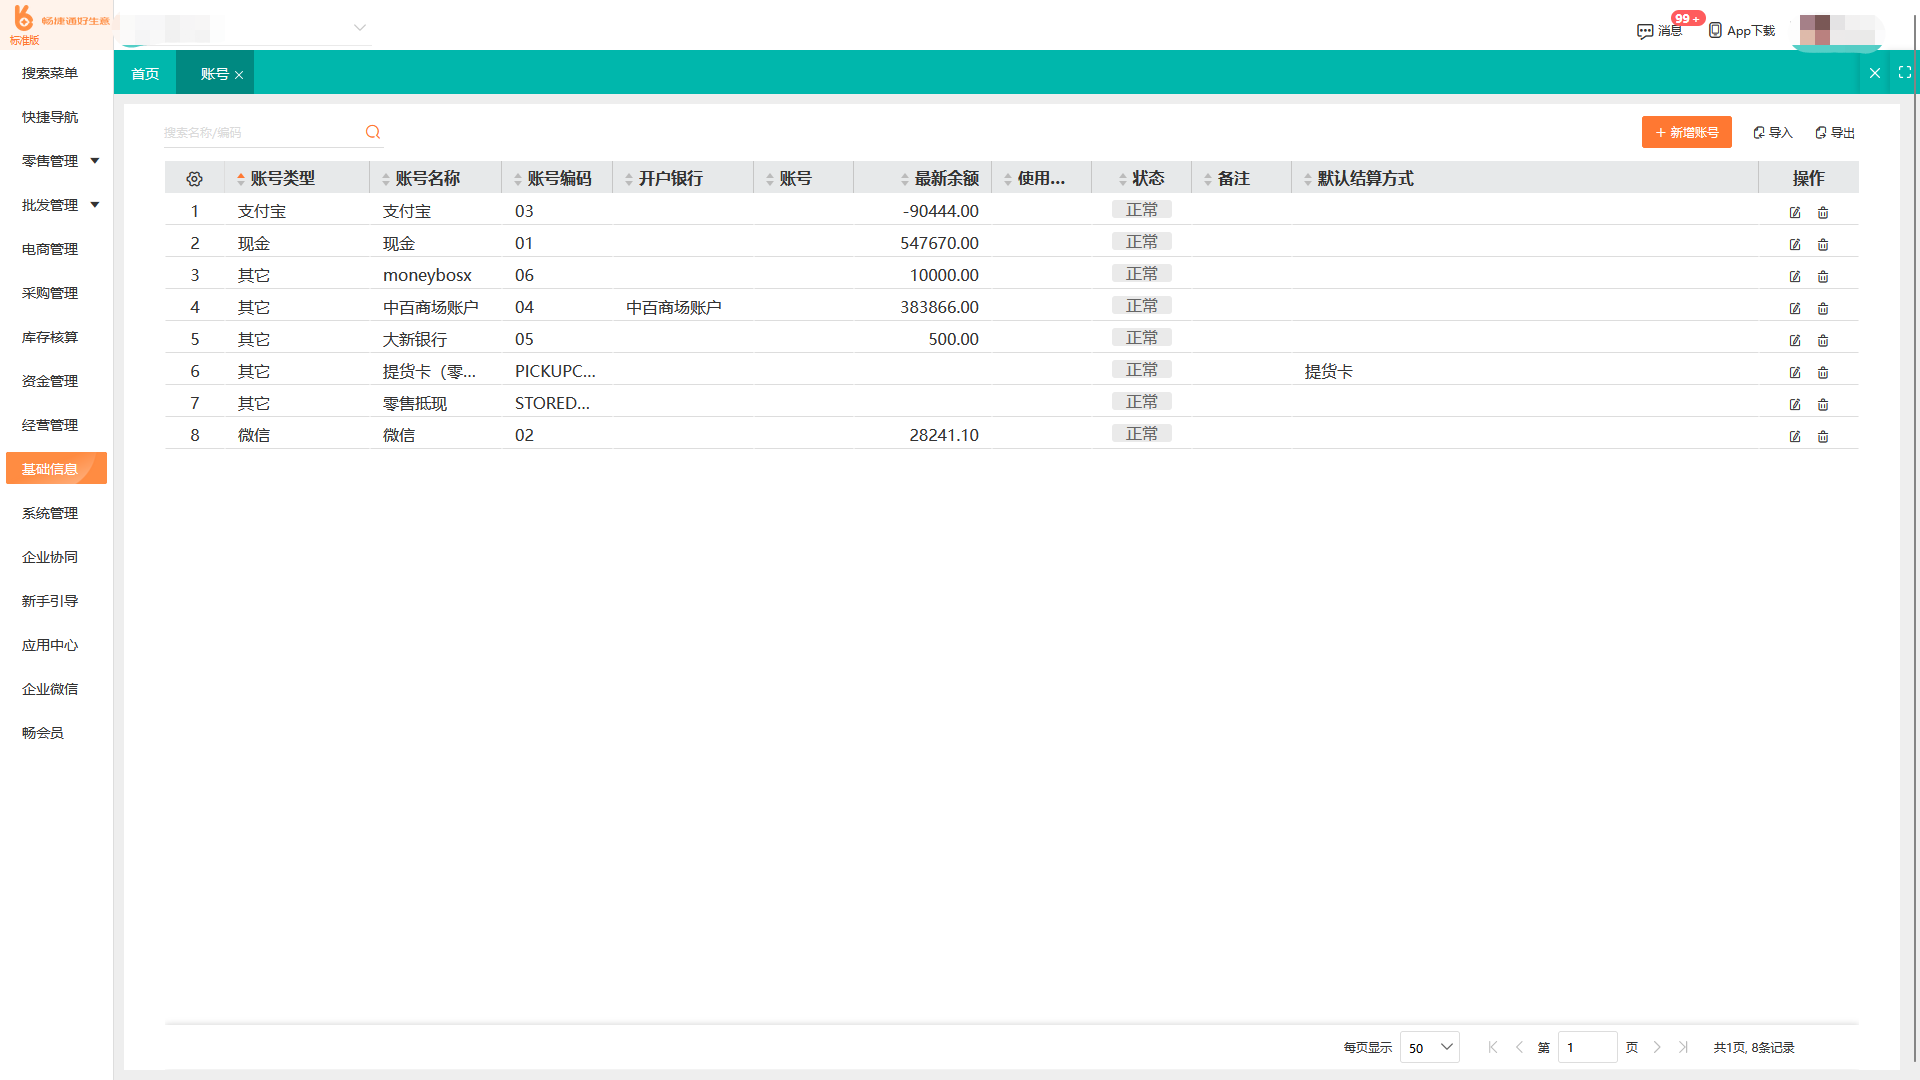Click the next page navigation arrow
Image resolution: width=1920 pixels, height=1080 pixels.
click(x=1658, y=1047)
